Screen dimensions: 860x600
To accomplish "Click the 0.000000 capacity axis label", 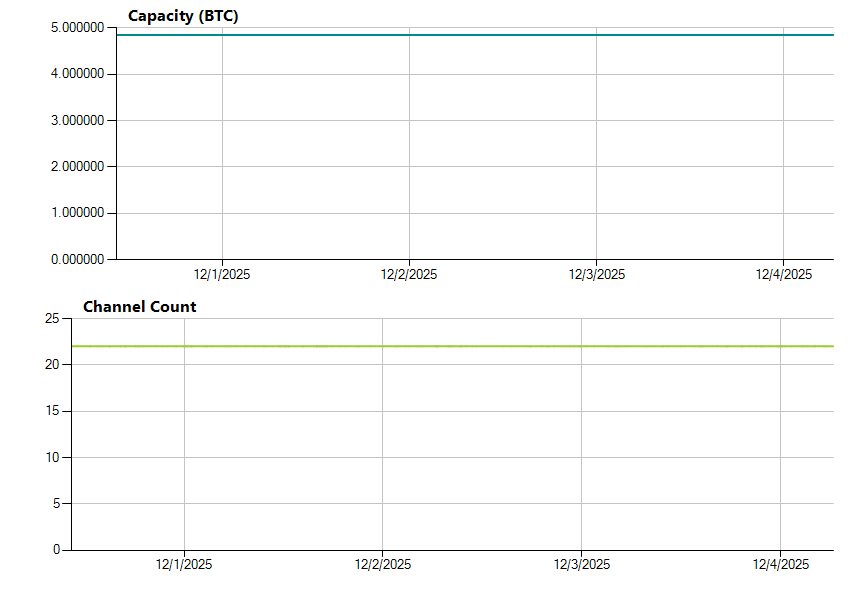I will coord(77,260).
